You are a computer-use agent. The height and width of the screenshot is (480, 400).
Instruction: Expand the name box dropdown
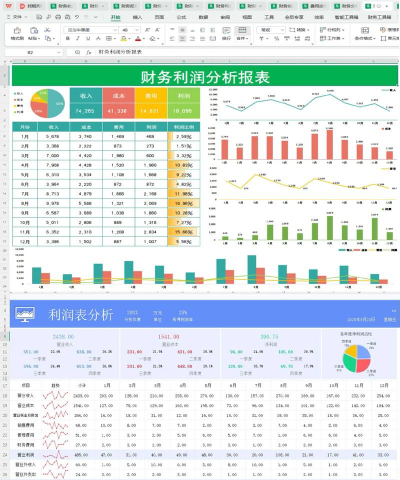tap(59, 52)
